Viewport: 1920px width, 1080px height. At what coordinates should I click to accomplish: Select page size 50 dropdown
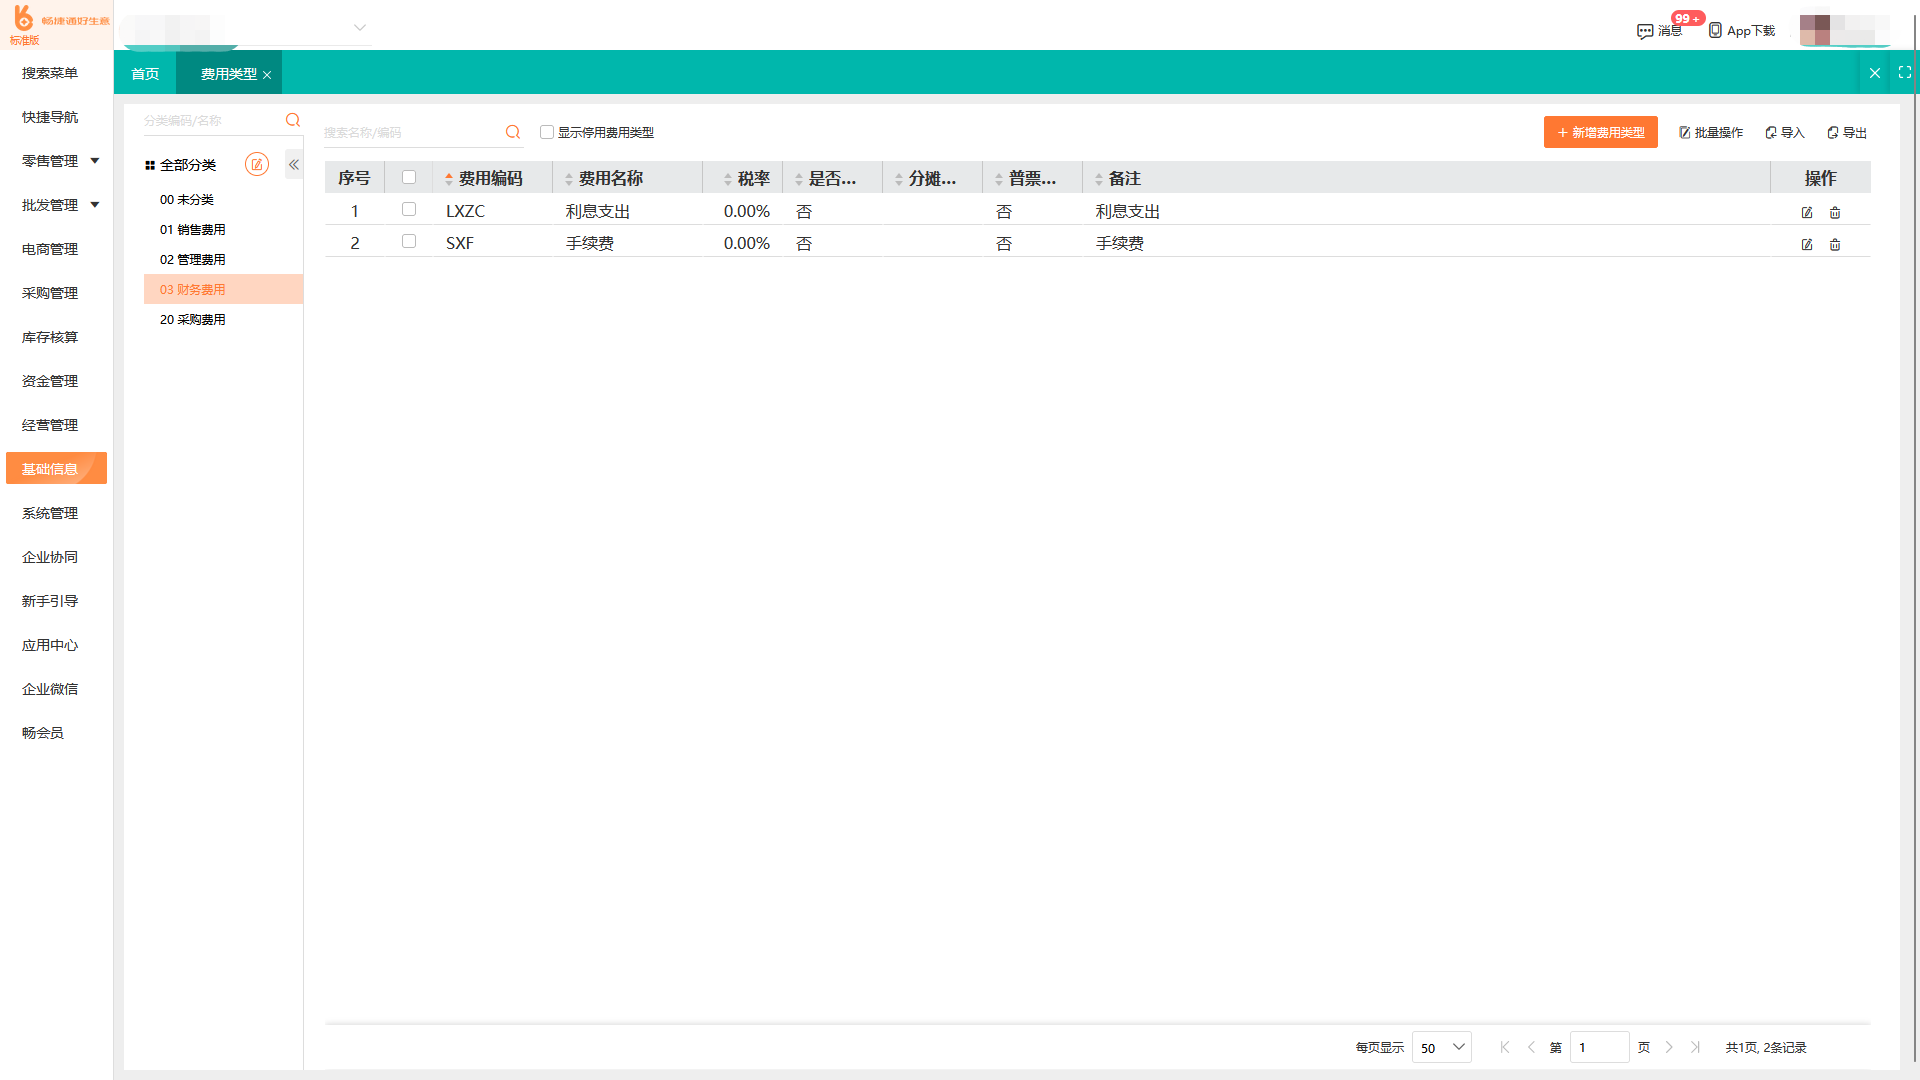tap(1439, 1046)
